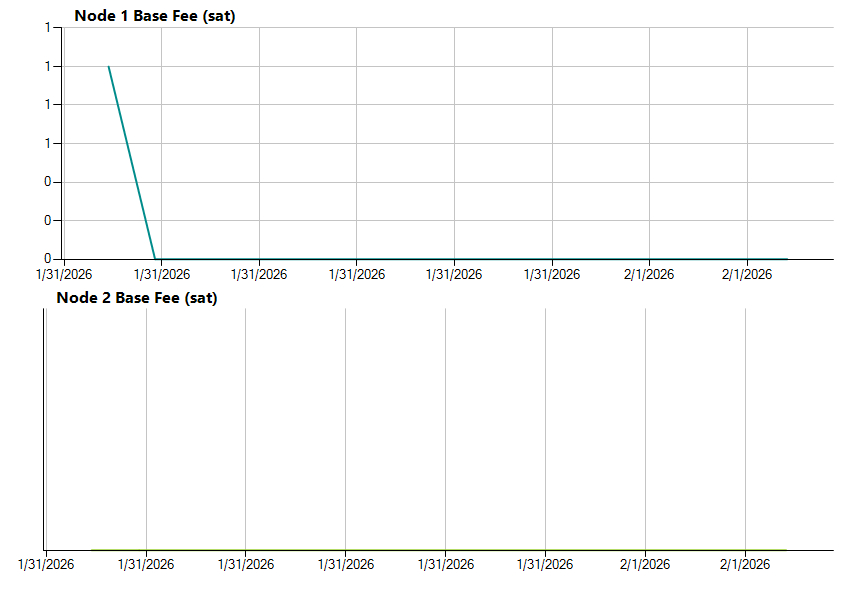Click the right end of Node 1's teal line
The width and height of the screenshot is (860, 600).
tap(787, 258)
